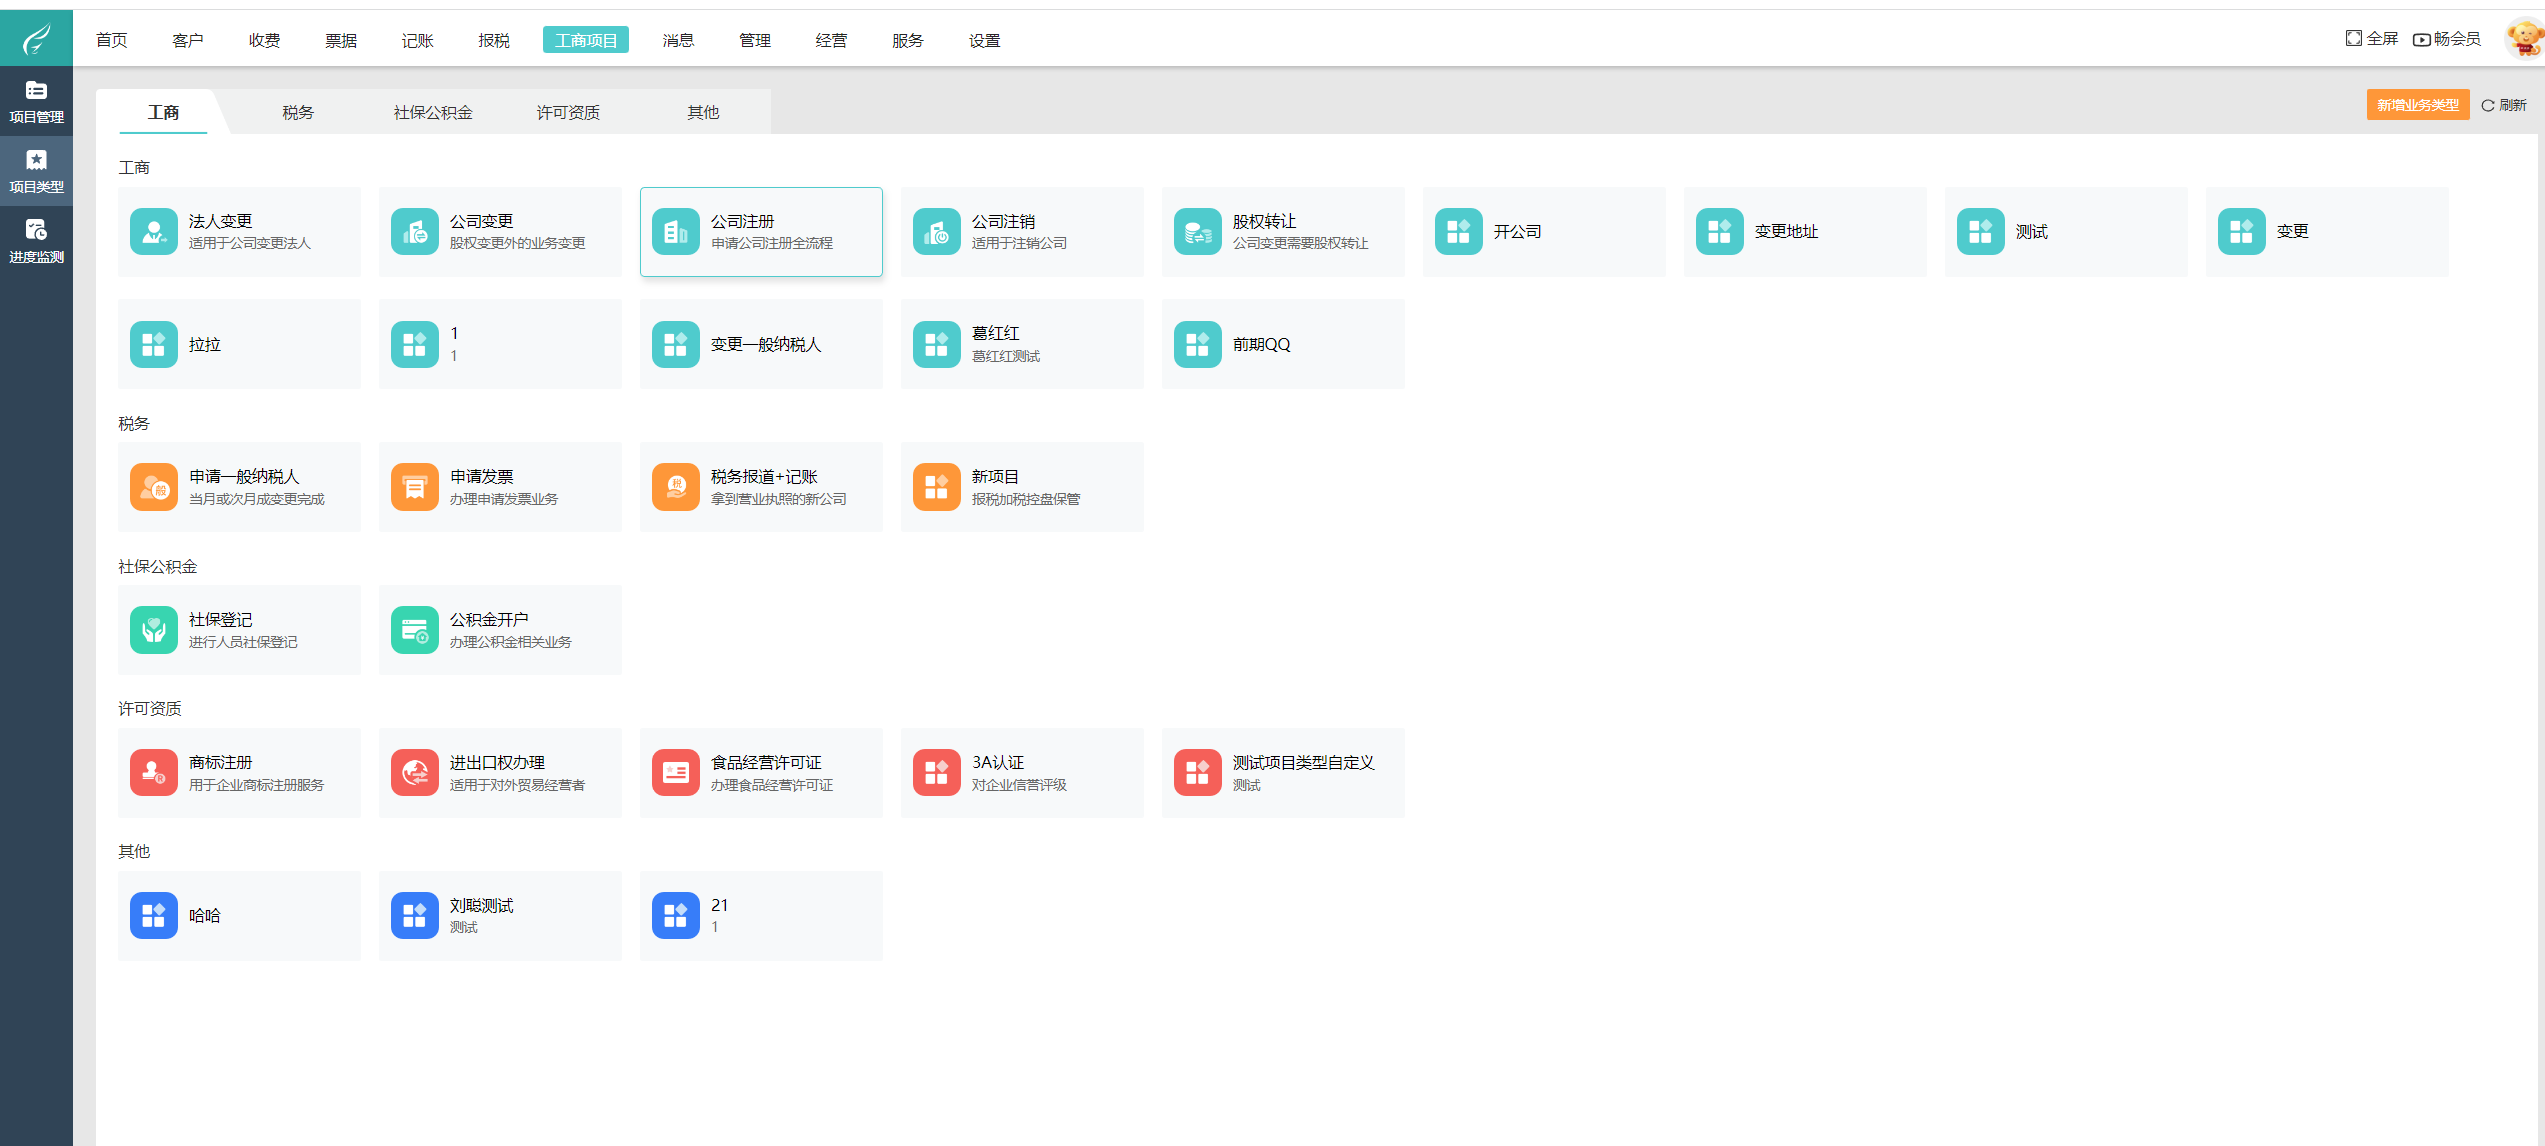Click the 公司注册 project type icon
Screen dimensions: 2545x1146
675,230
